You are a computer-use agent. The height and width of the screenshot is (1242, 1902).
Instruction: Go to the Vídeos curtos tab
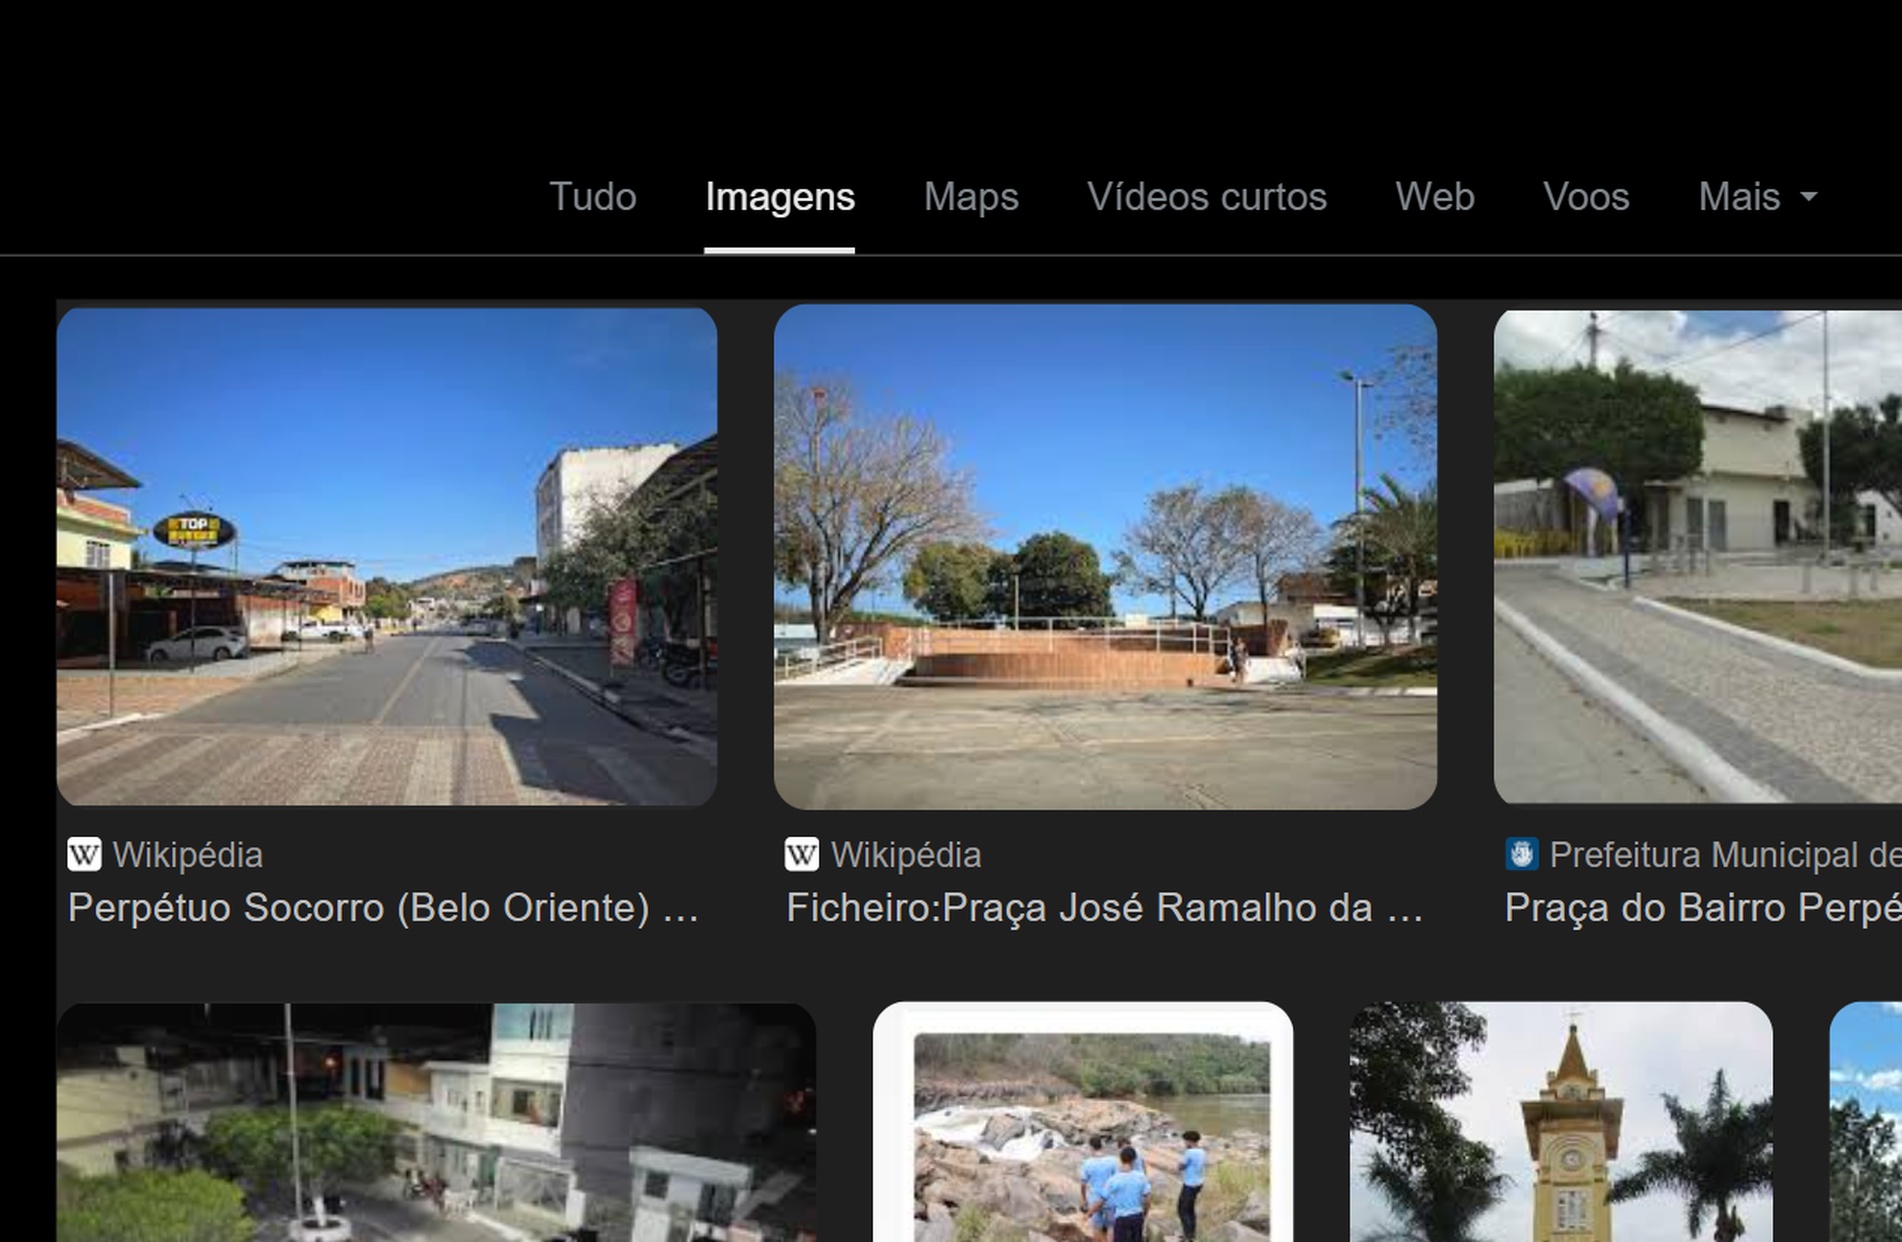pyautogui.click(x=1206, y=197)
